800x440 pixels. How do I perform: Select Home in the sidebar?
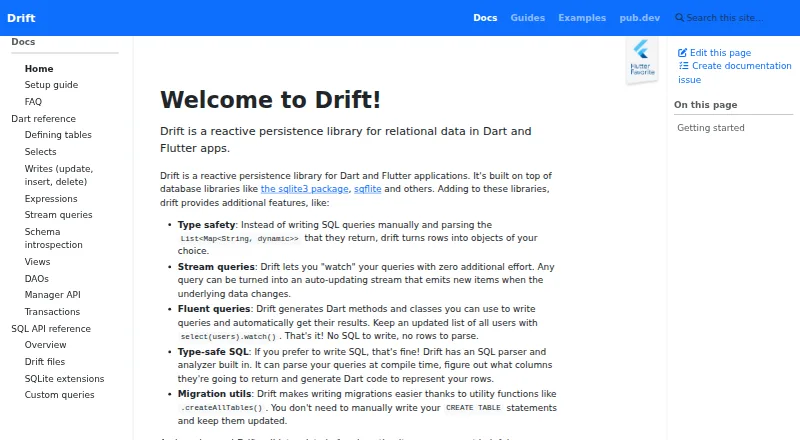point(39,68)
